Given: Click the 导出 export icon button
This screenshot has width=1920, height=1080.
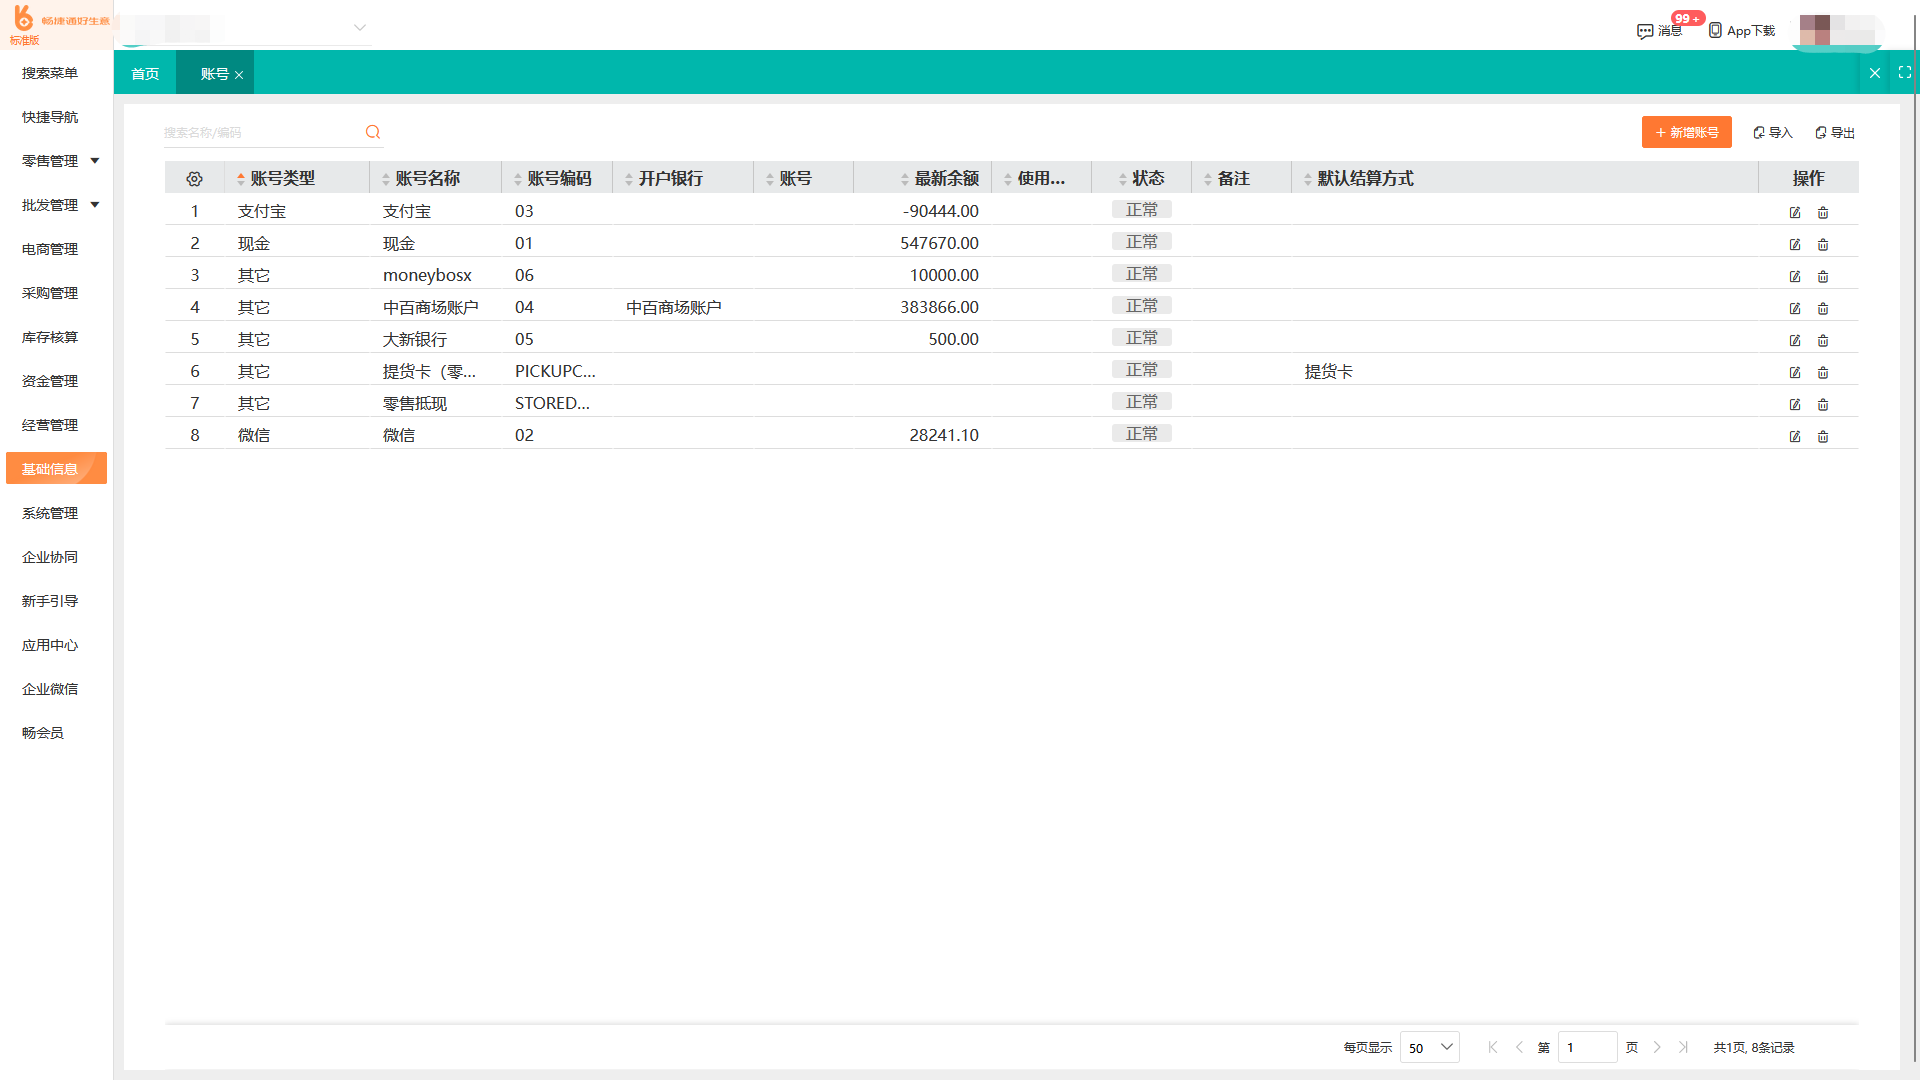Looking at the screenshot, I should pos(1836,131).
